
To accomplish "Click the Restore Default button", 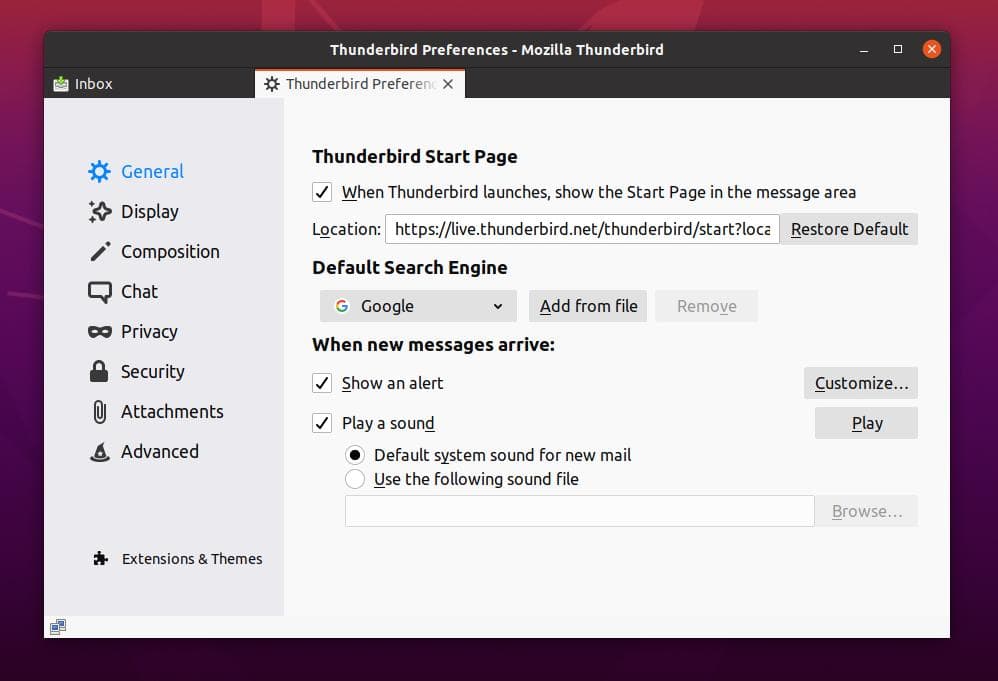I will pos(849,229).
